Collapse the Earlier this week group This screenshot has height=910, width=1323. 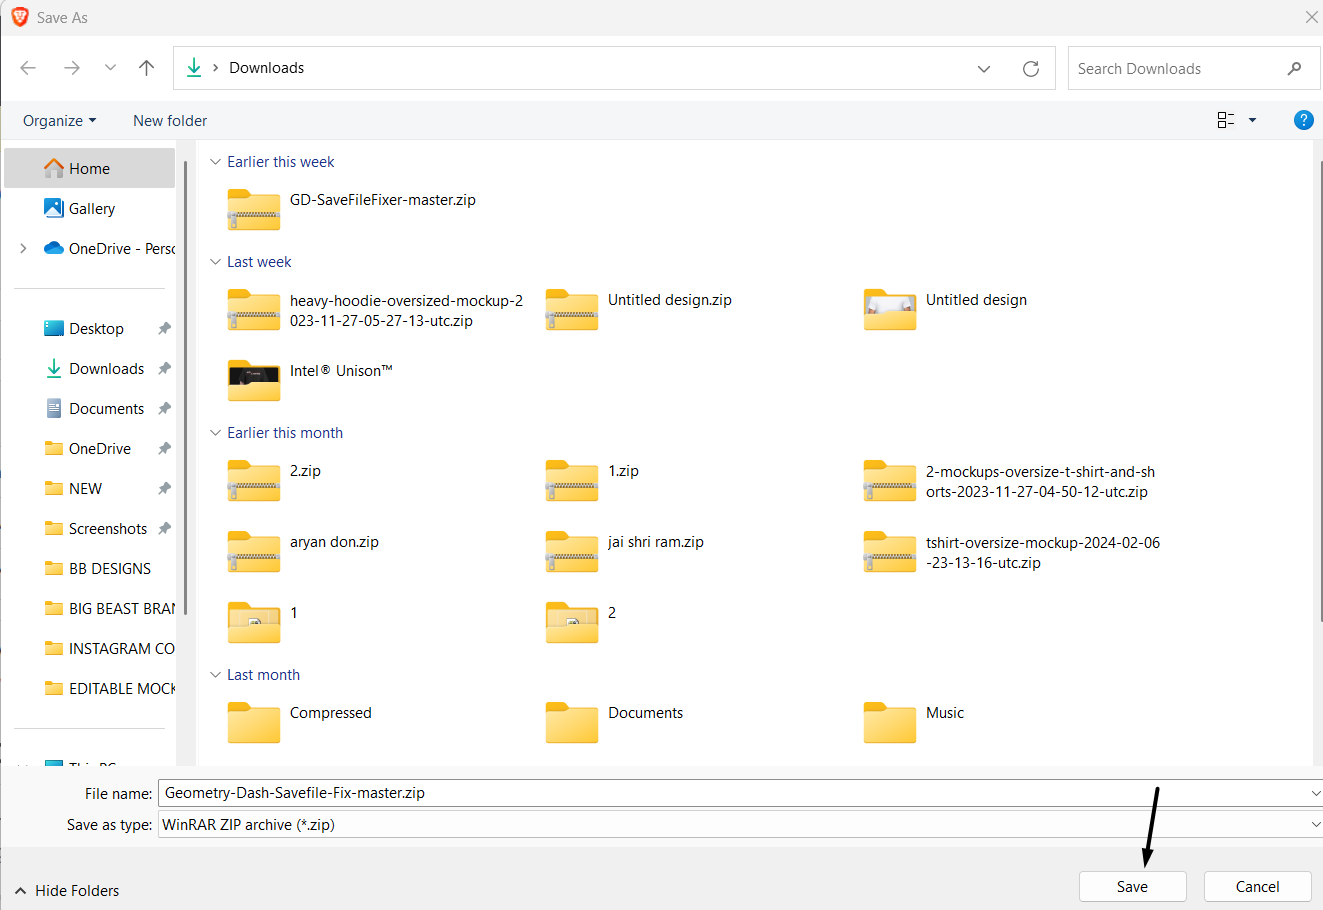[x=215, y=162]
